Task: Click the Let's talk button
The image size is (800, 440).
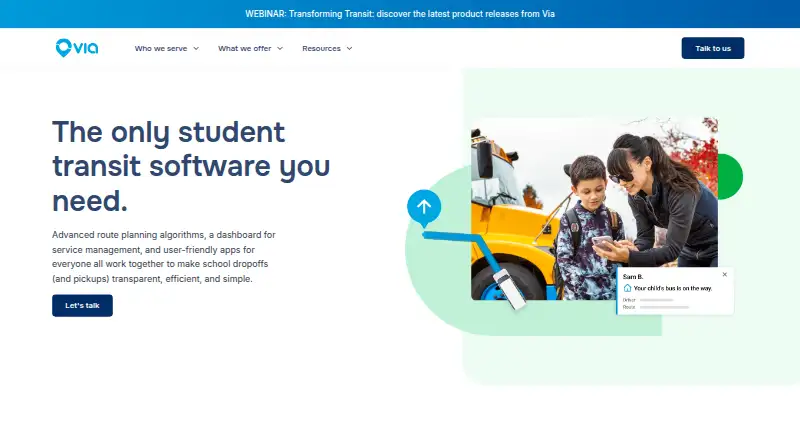Action: 82,305
